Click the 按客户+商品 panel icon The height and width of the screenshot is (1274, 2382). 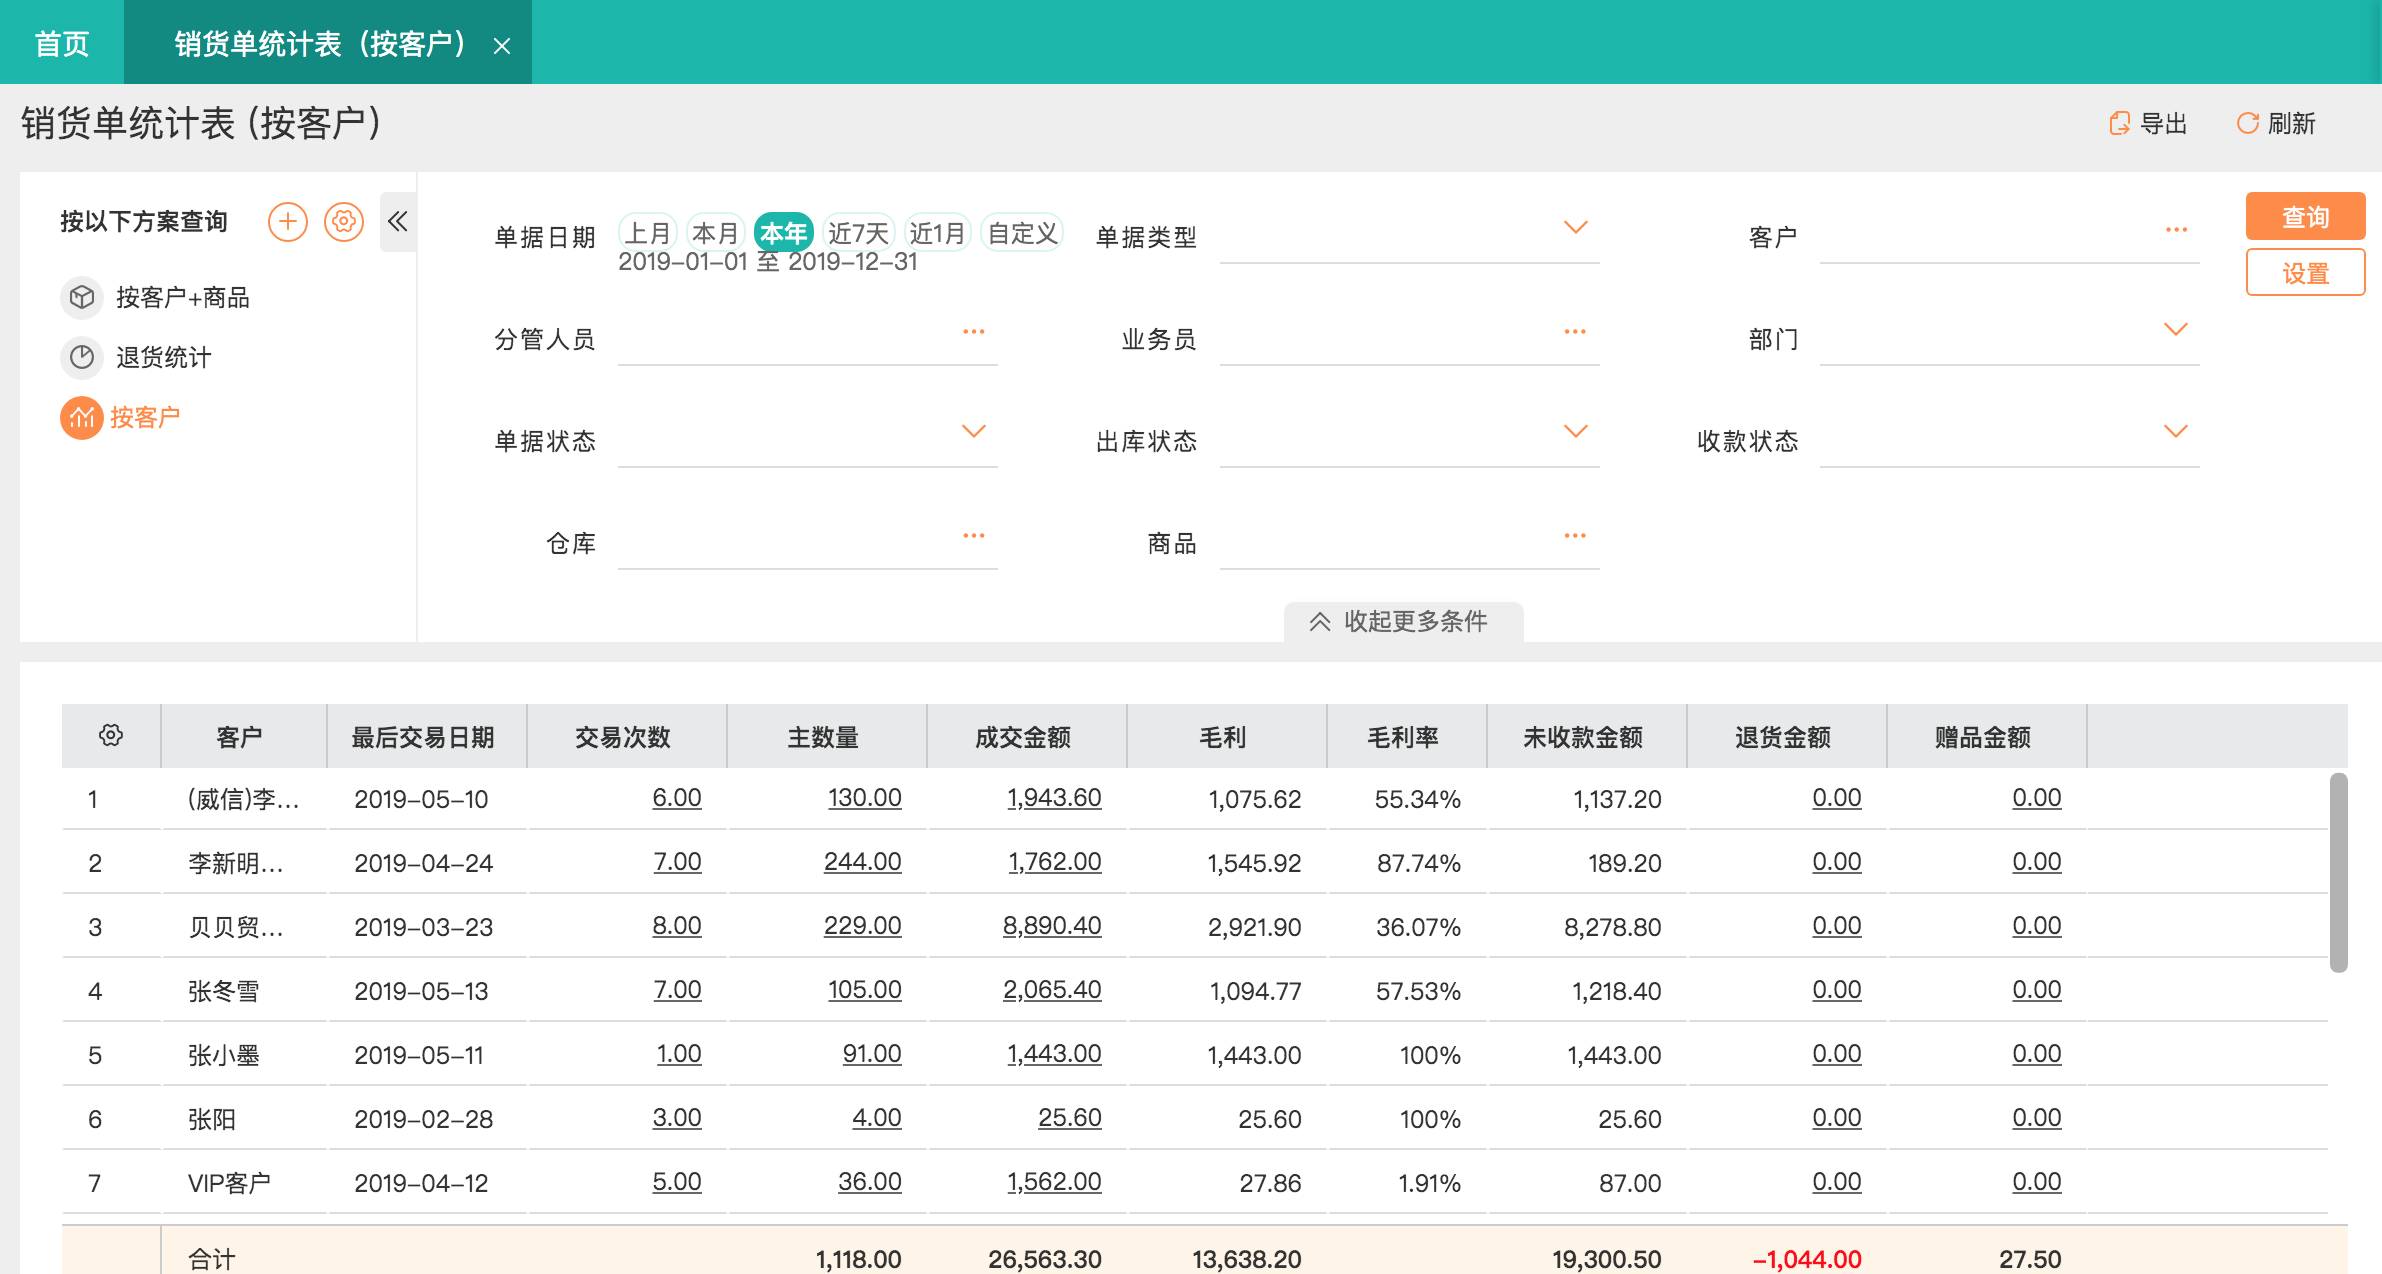(x=82, y=296)
